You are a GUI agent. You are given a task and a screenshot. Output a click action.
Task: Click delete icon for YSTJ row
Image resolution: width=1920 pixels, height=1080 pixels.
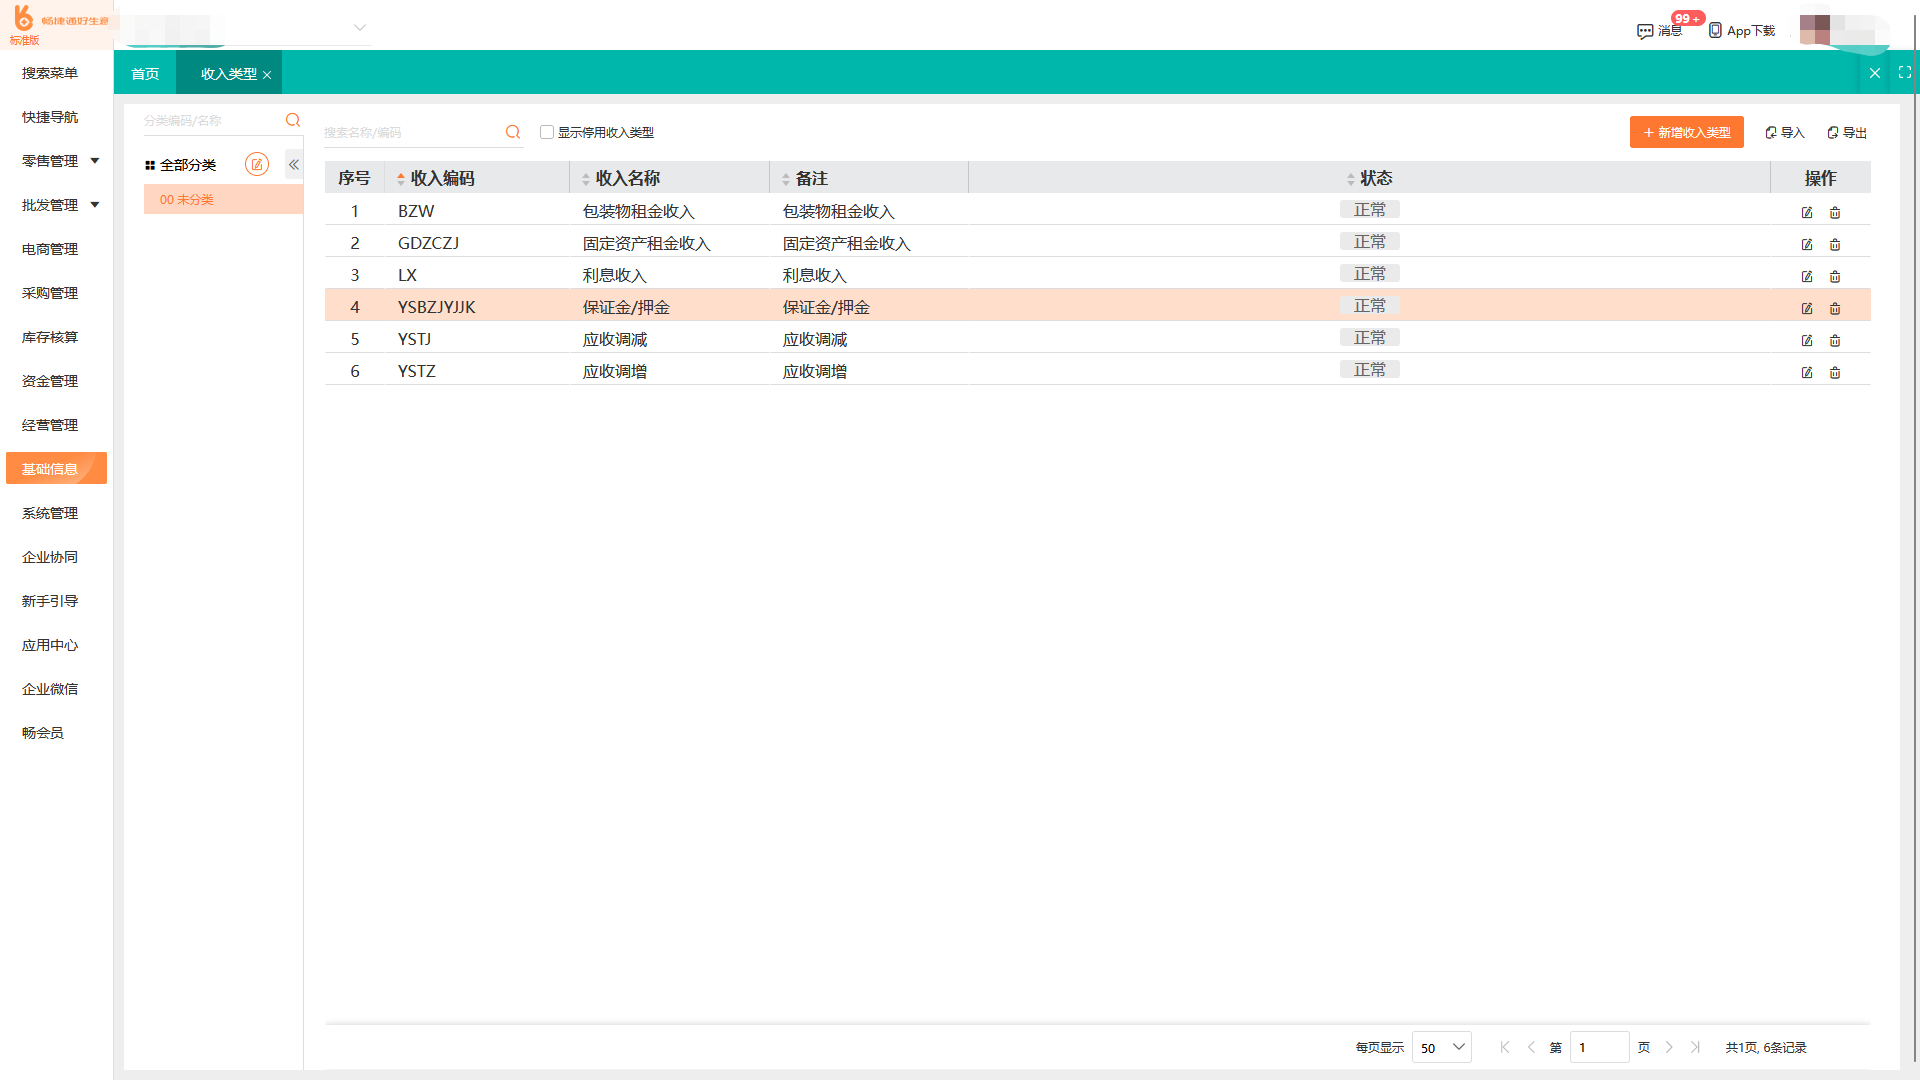coord(1836,339)
